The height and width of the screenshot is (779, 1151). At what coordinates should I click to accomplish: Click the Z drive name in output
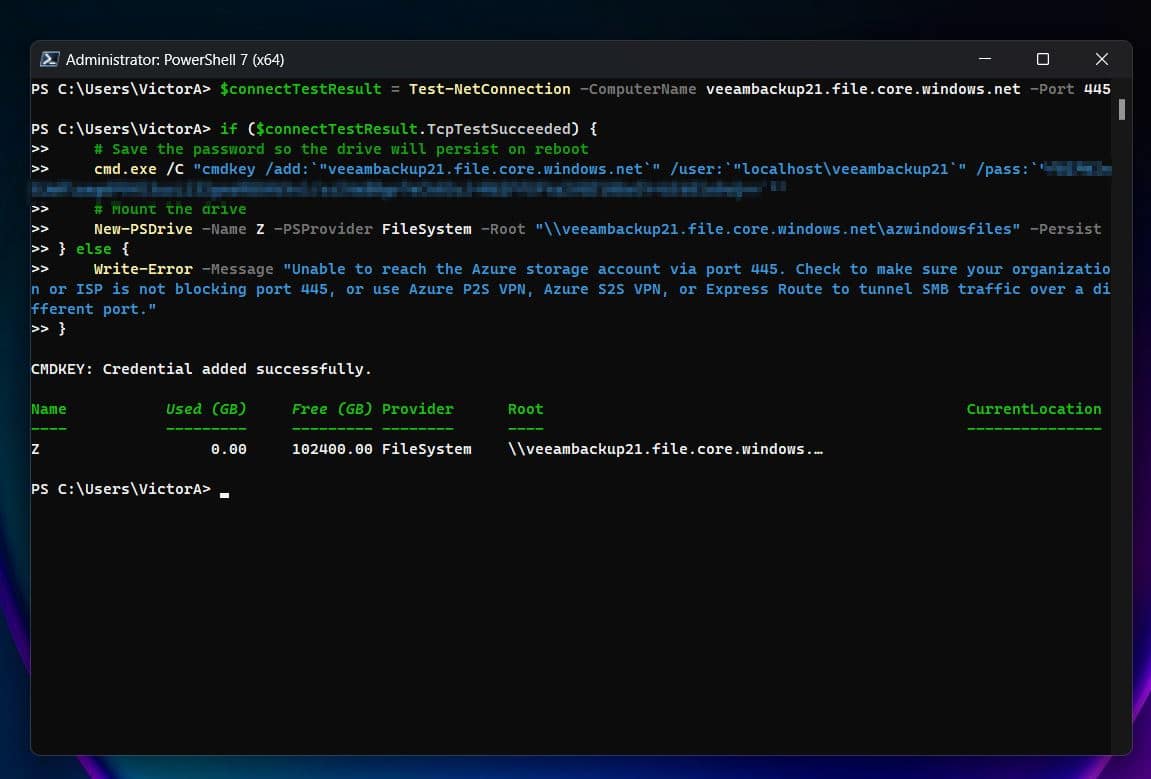[36, 449]
